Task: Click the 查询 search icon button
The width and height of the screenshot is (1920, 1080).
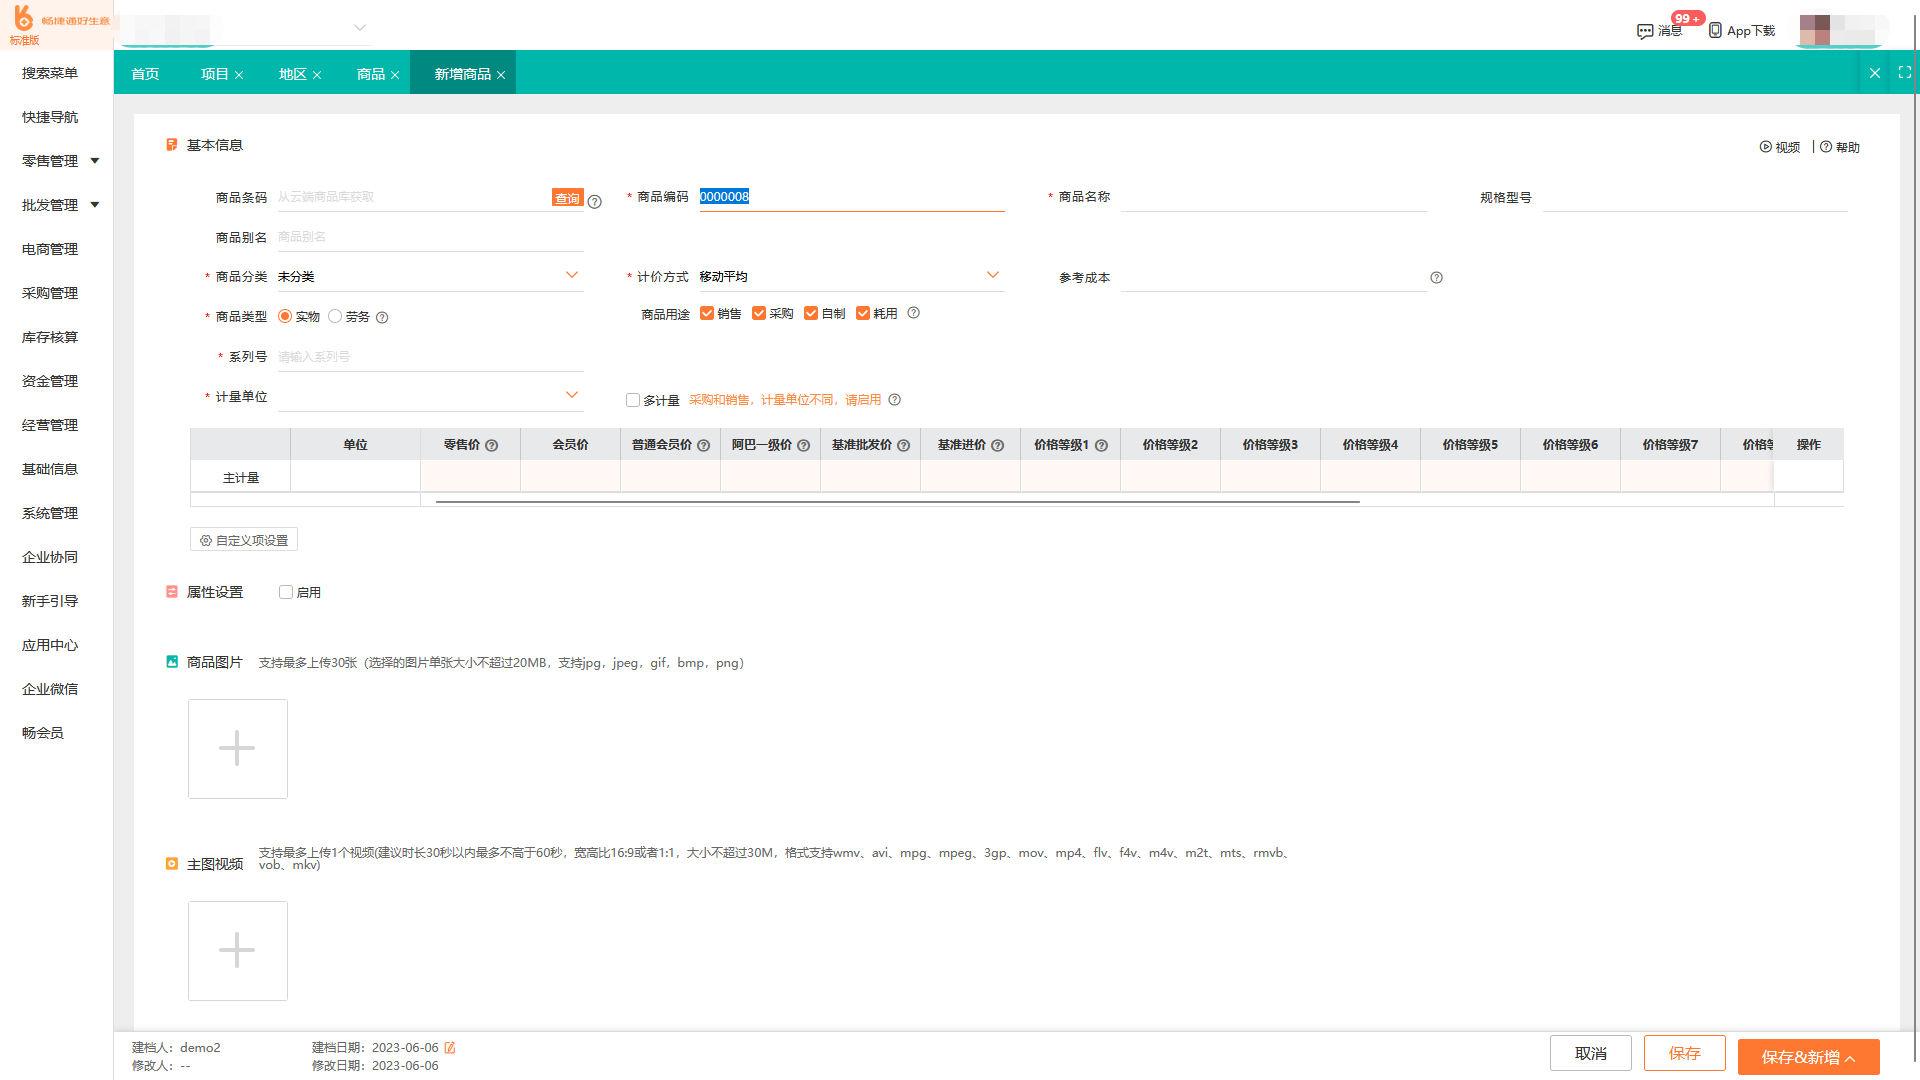Action: tap(567, 196)
